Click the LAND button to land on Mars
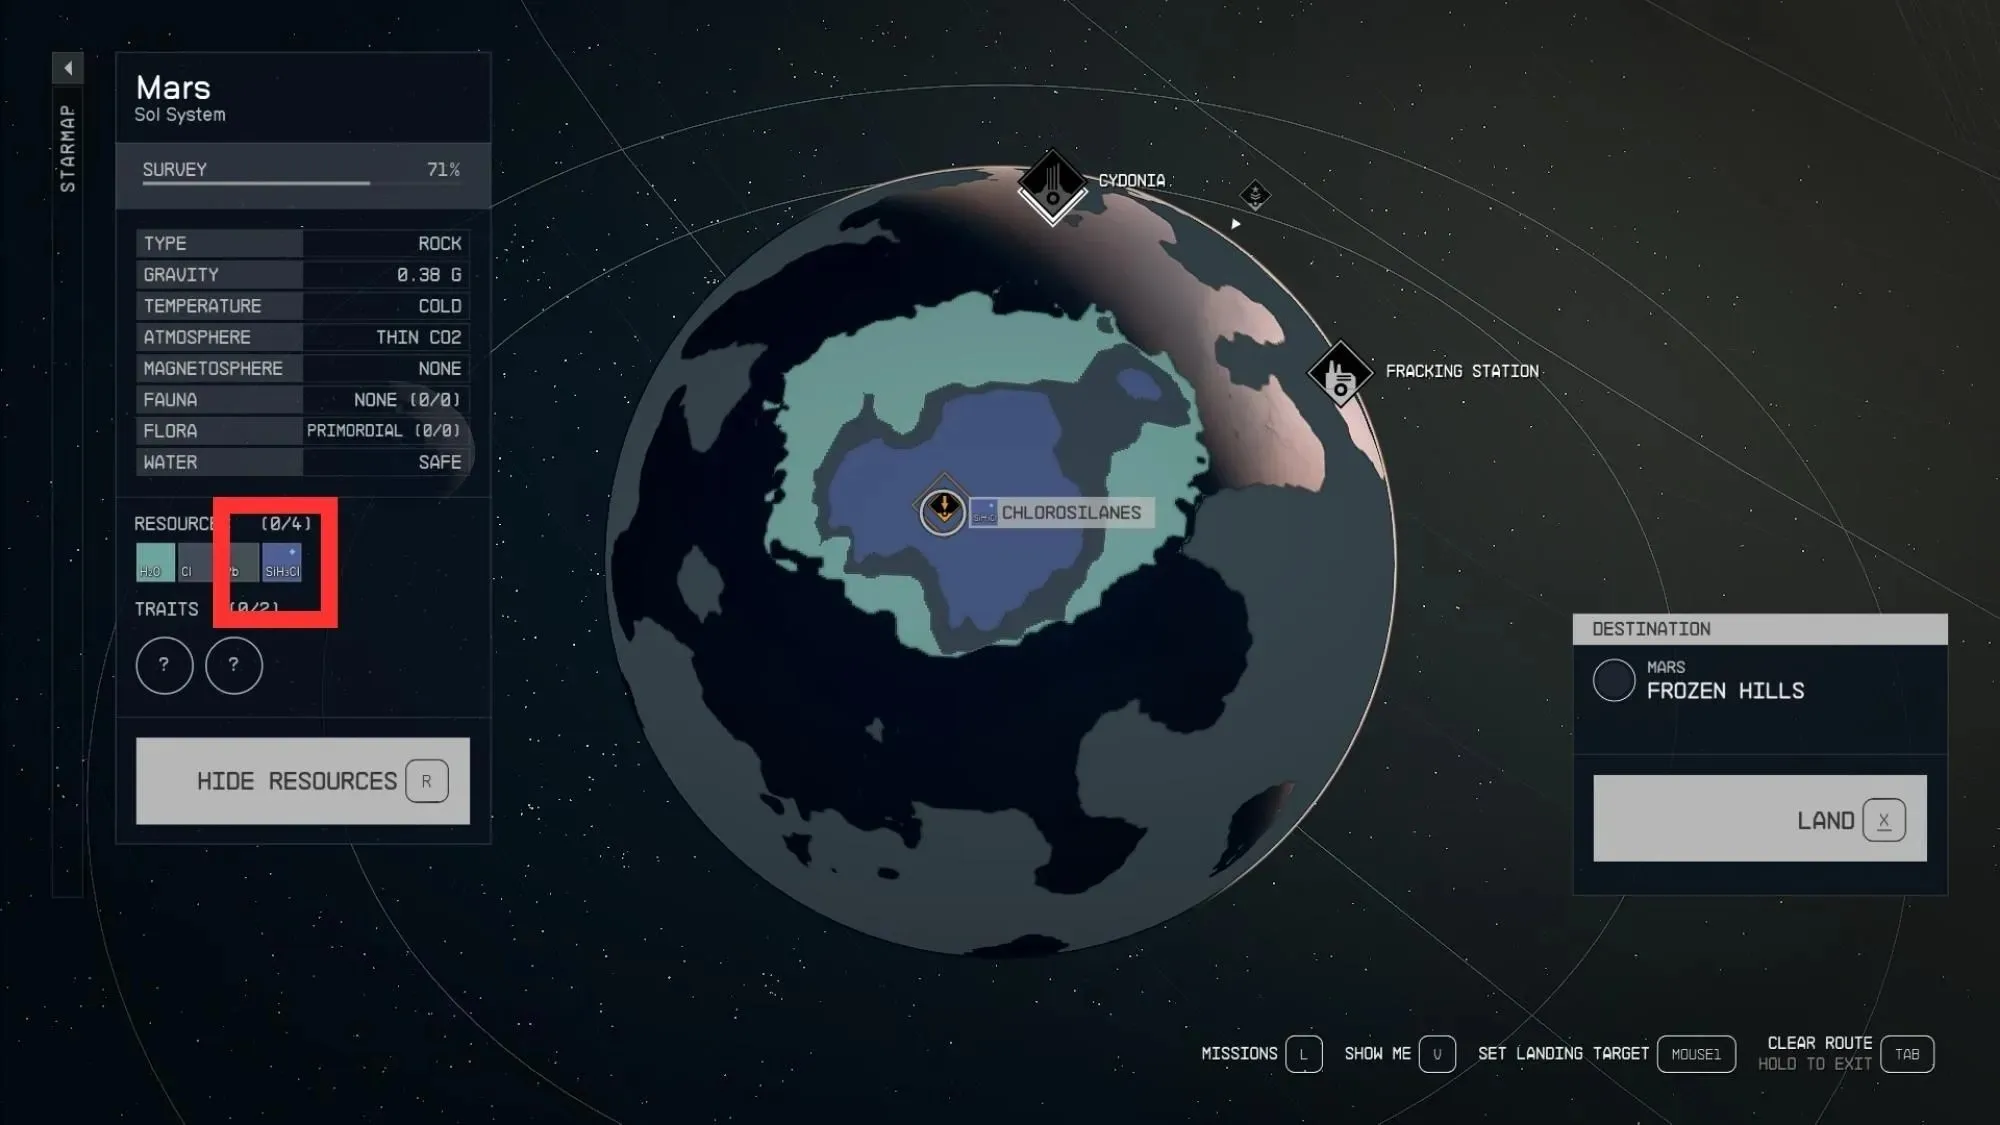 point(1758,819)
